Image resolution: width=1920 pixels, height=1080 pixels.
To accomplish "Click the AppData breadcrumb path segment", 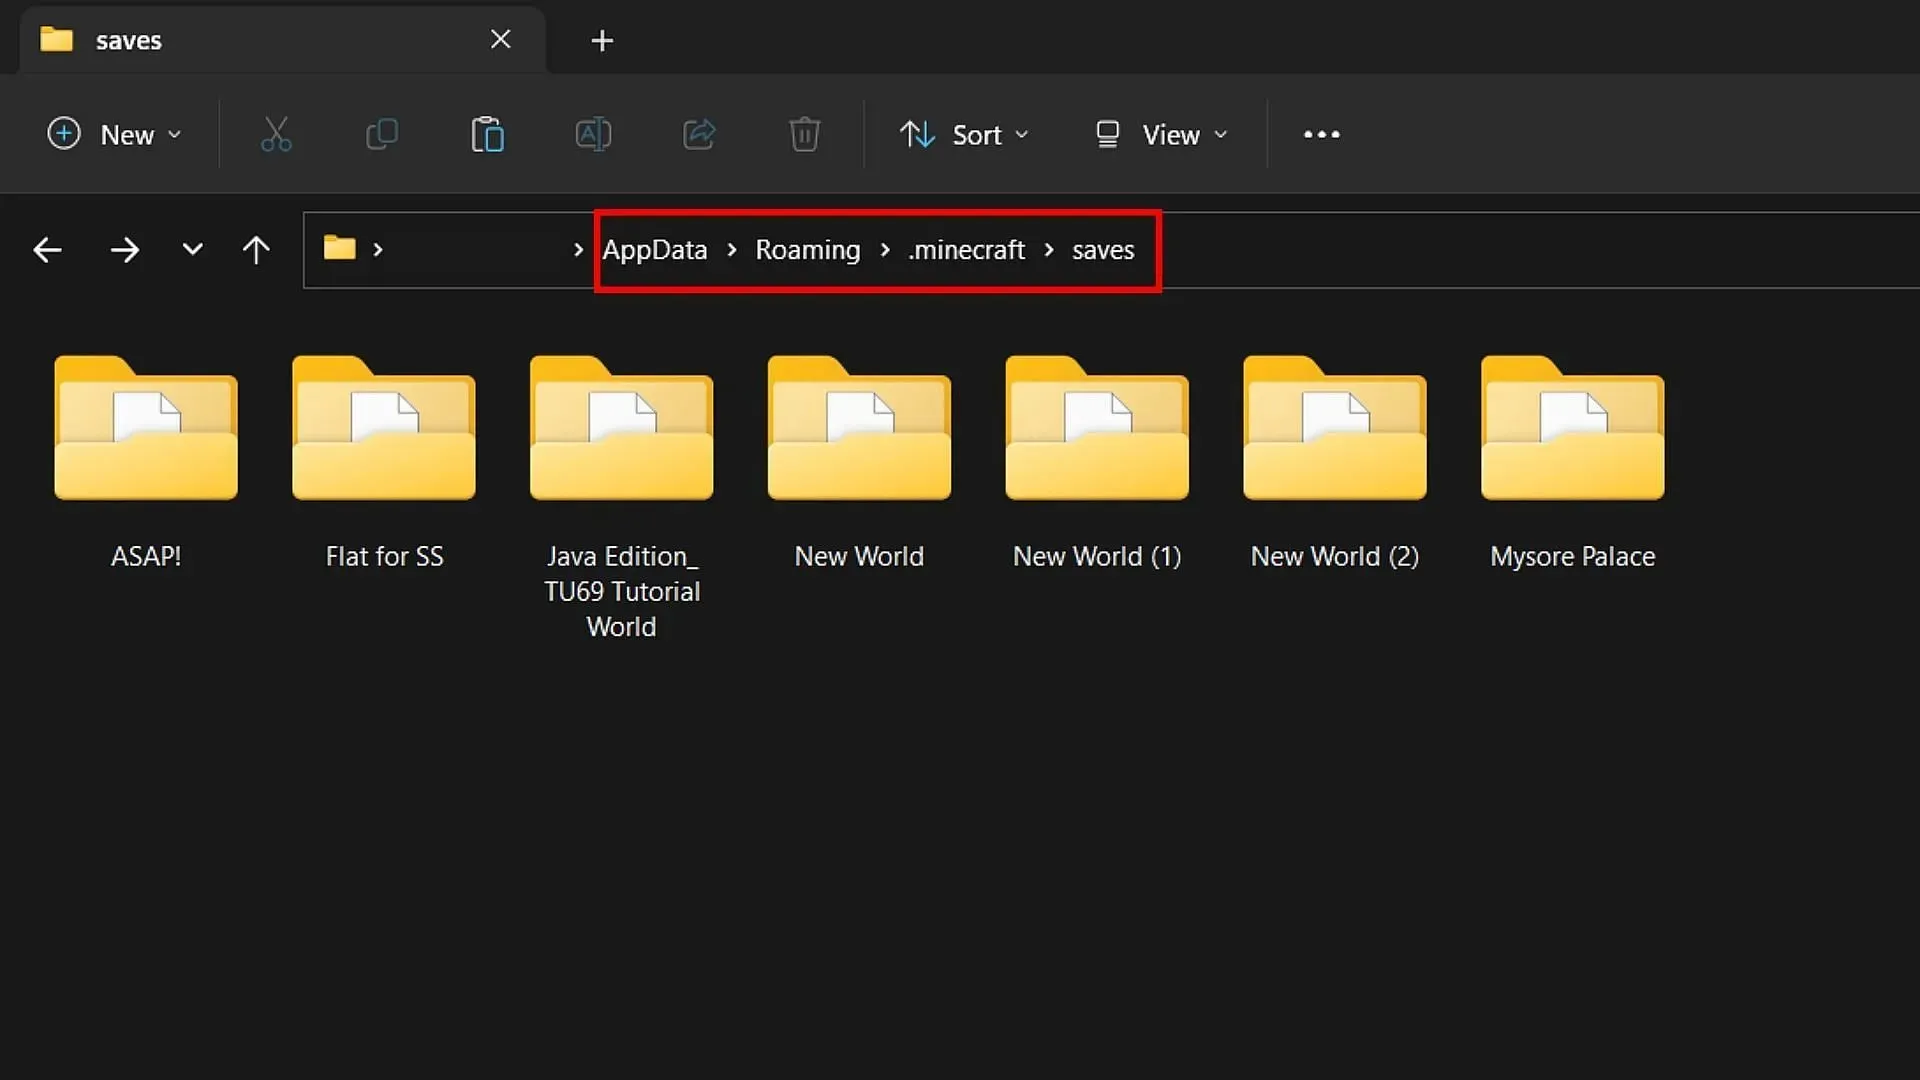I will pyautogui.click(x=654, y=251).
